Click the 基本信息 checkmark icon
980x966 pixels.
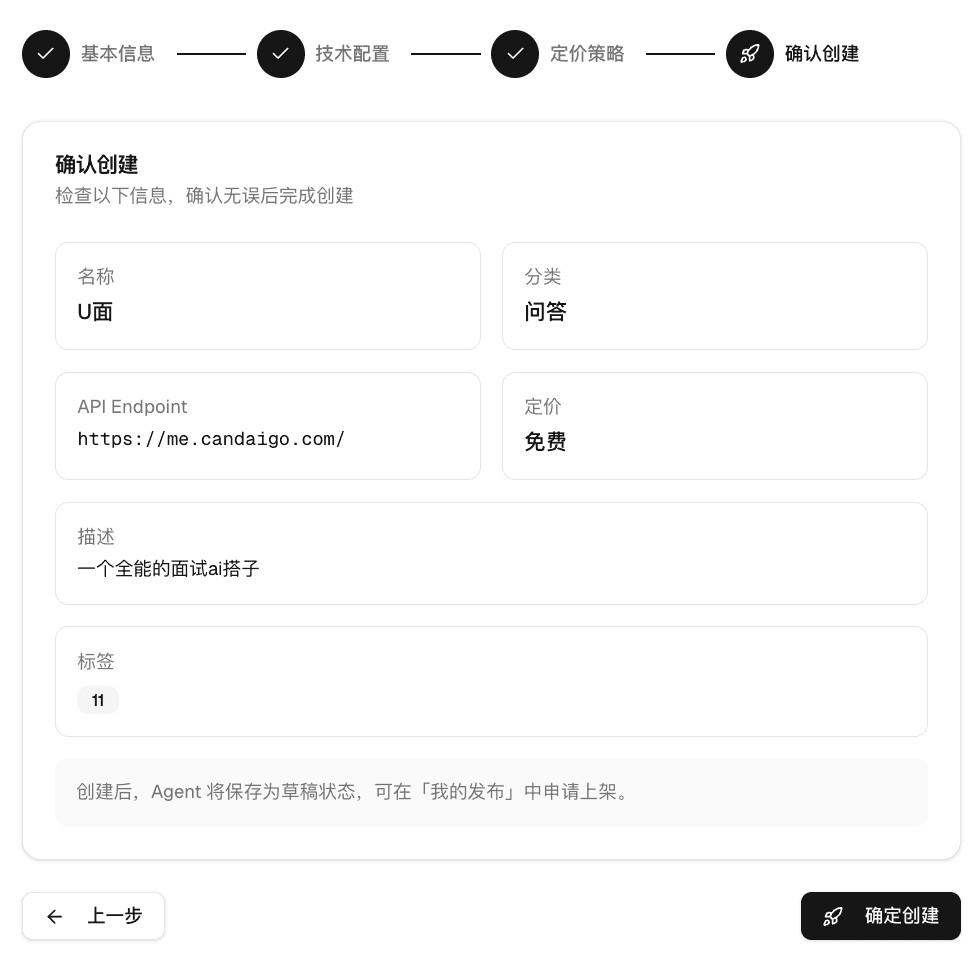pos(46,54)
